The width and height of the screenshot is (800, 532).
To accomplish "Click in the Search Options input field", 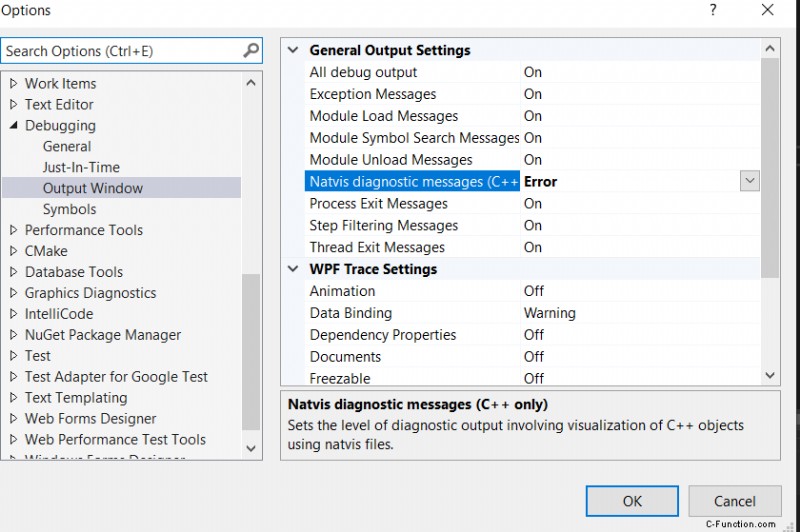I will tap(120, 50).
